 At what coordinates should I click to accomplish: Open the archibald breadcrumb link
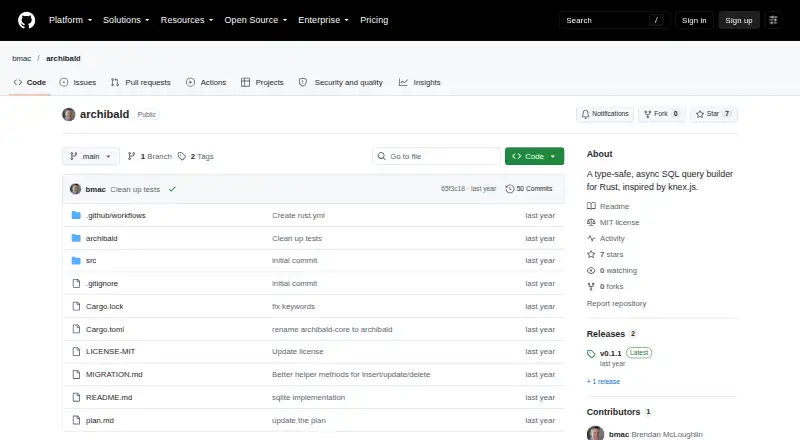pos(63,58)
